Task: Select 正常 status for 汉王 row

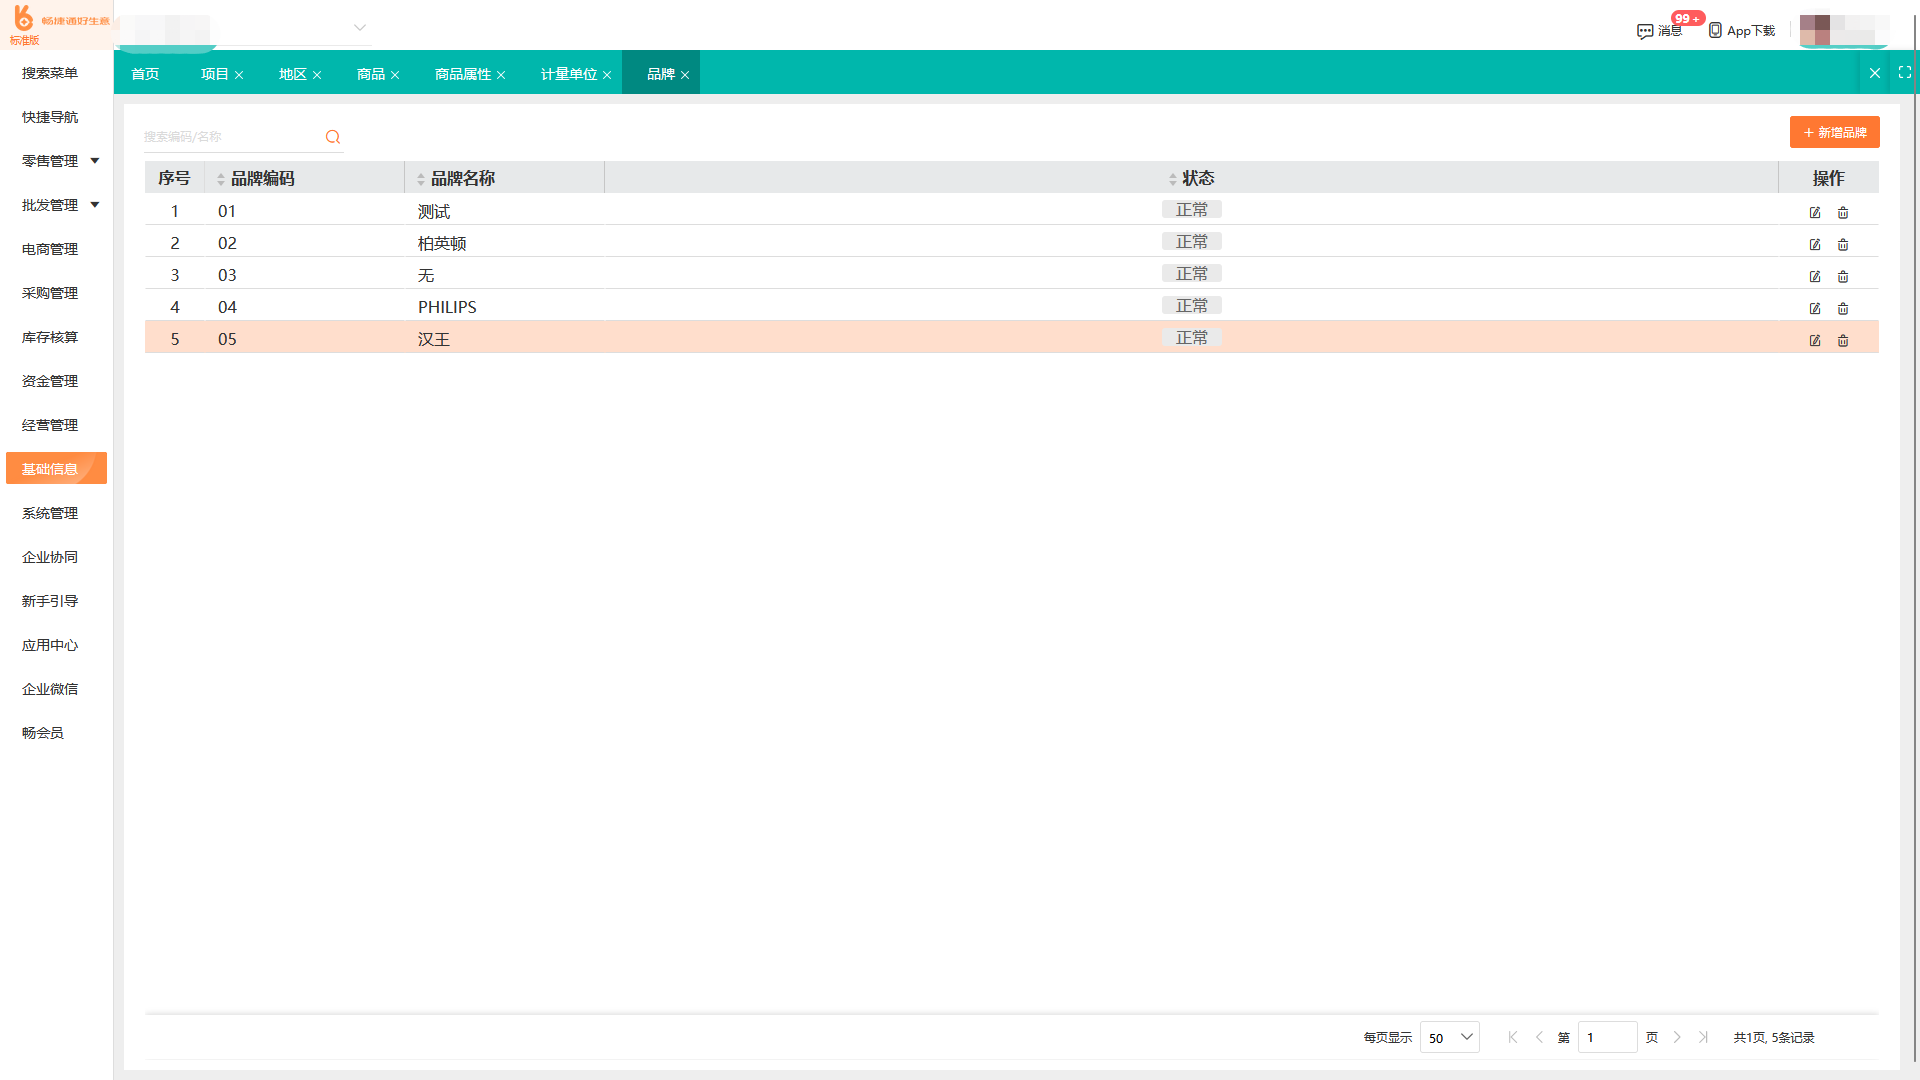Action: 1191,338
